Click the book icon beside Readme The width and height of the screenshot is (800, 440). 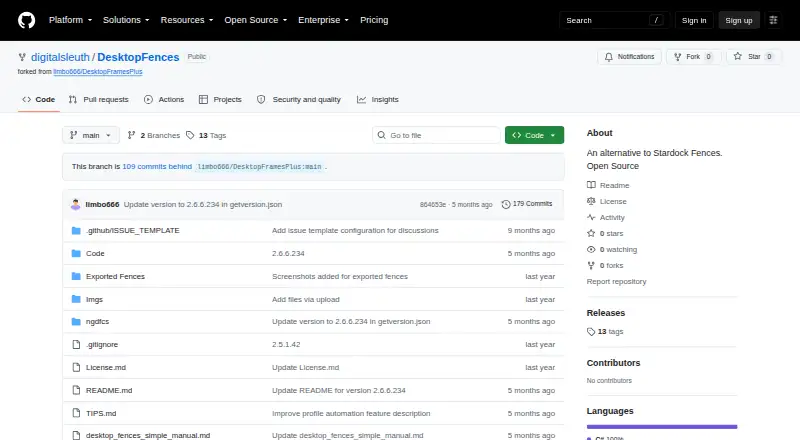[591, 185]
